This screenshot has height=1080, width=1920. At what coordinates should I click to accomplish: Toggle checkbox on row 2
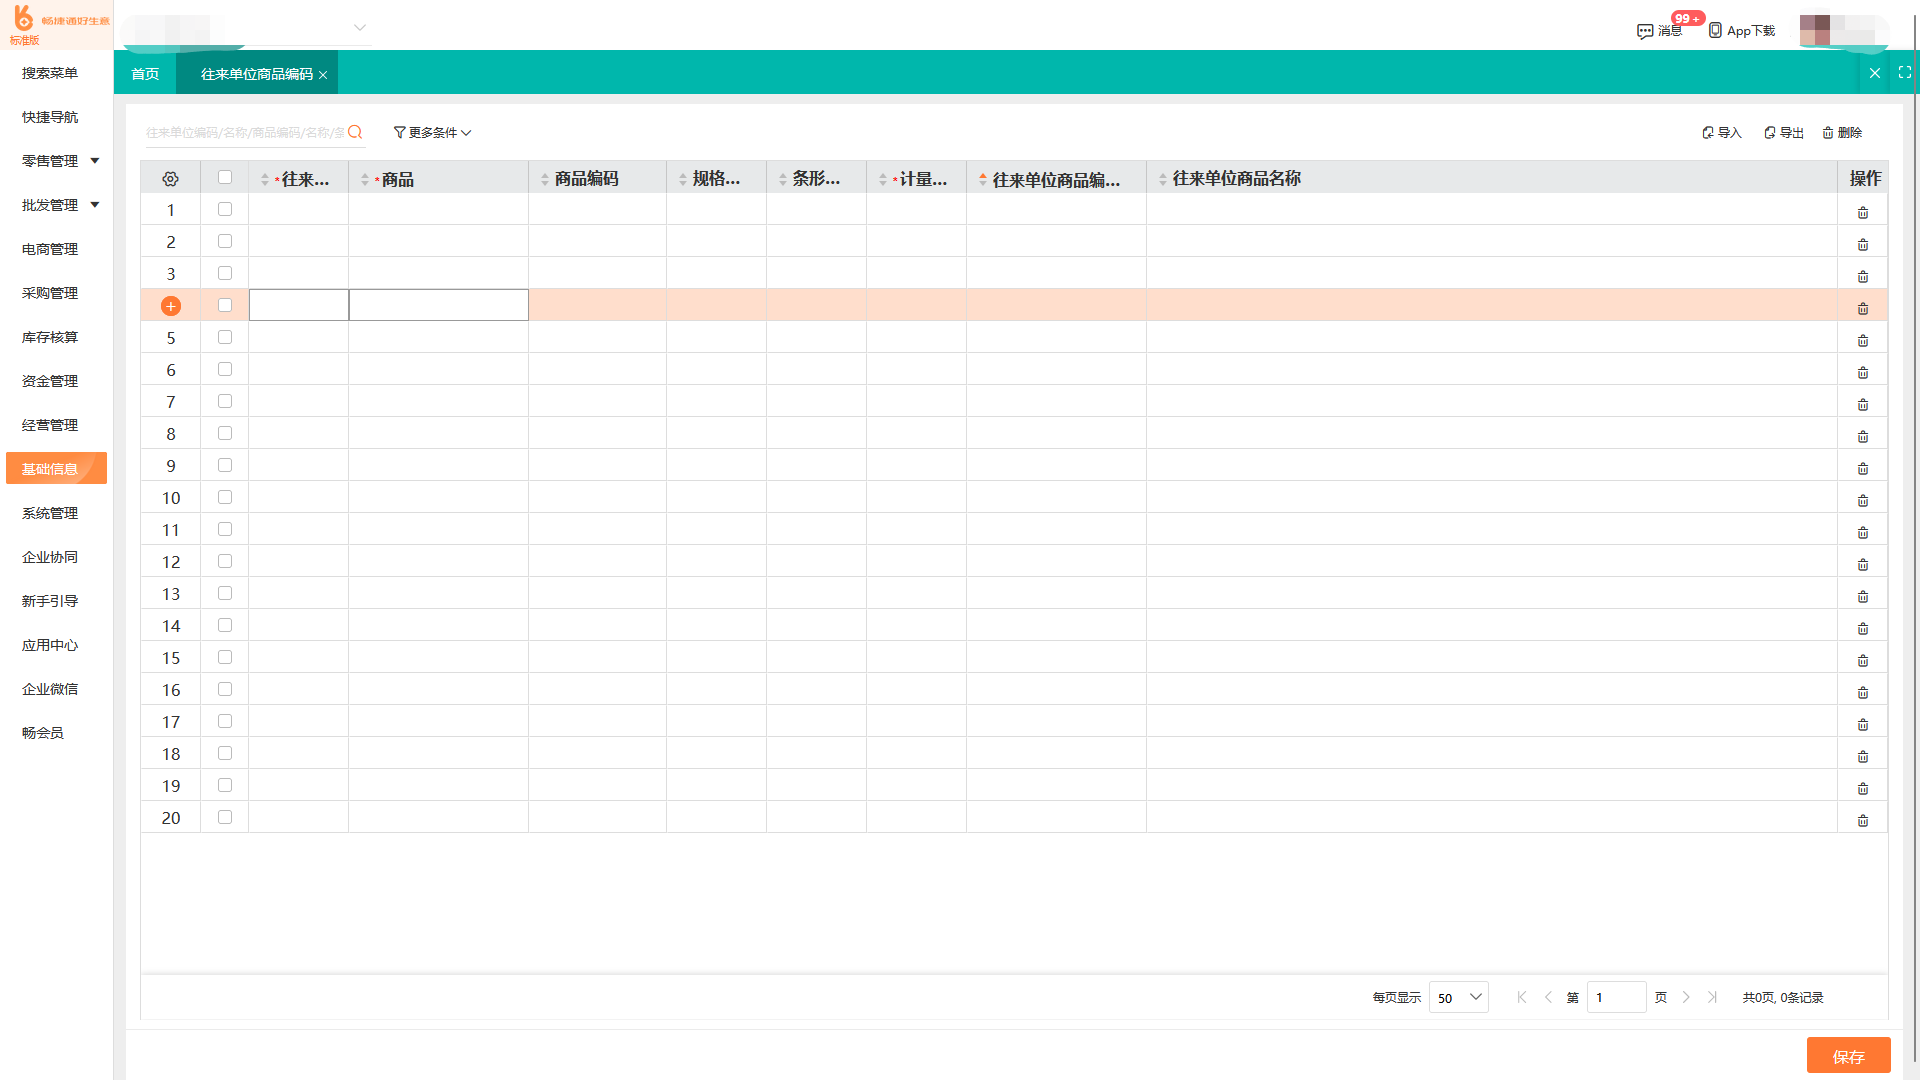(x=224, y=241)
